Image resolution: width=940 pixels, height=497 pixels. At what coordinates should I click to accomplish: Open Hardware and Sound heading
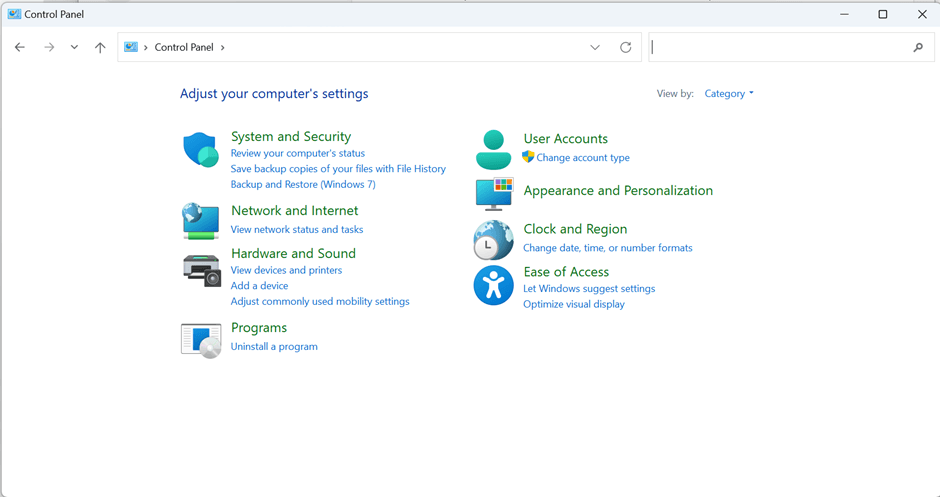(x=293, y=254)
